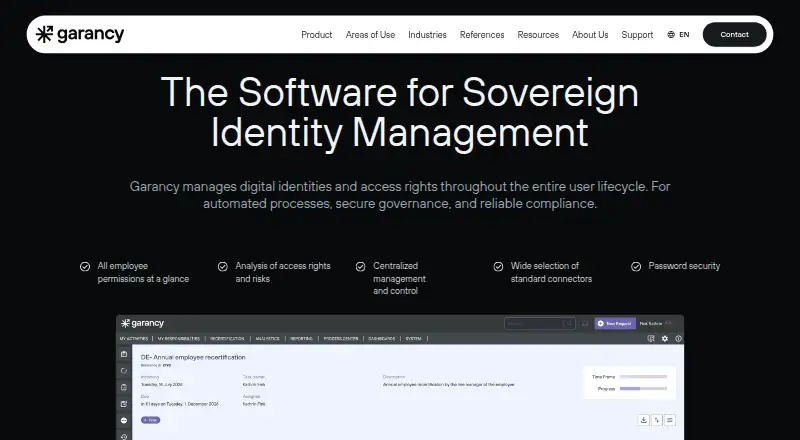Open the Areas of Use menu
800x440 pixels.
click(370, 35)
